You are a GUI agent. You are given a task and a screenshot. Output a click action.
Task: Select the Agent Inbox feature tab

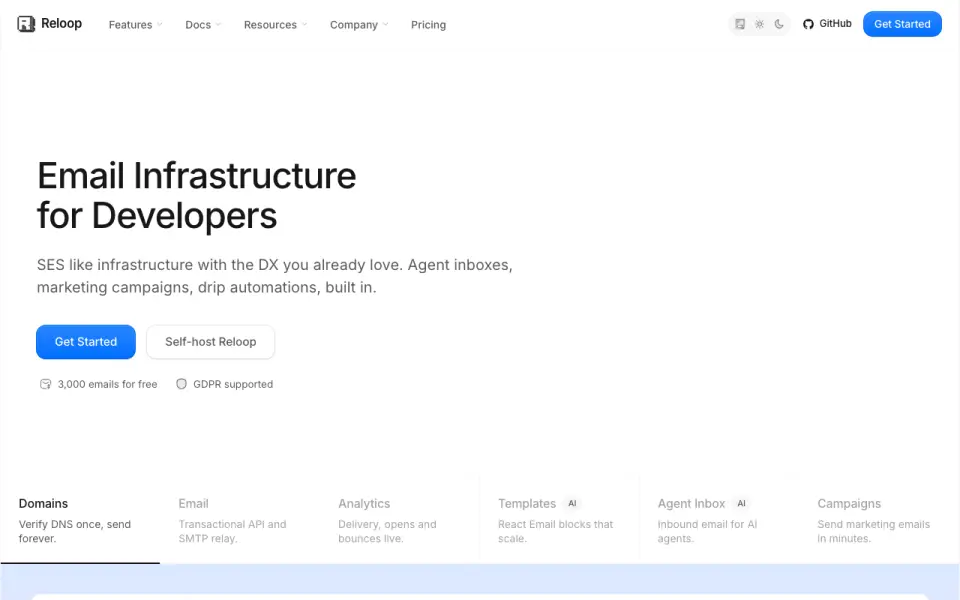point(719,520)
